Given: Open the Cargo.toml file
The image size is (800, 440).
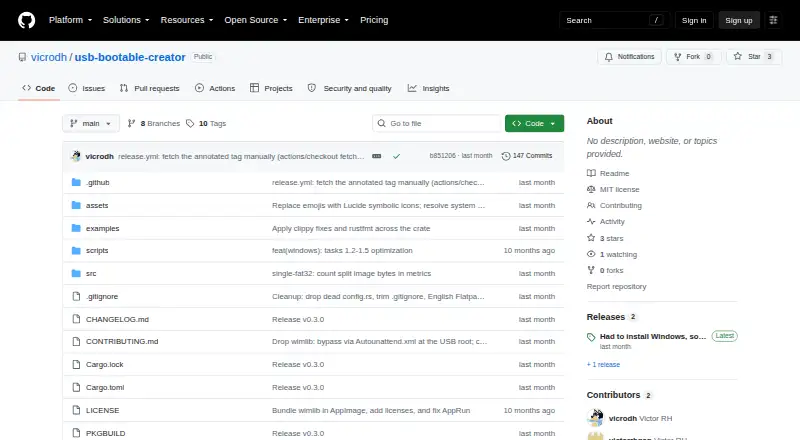Looking at the screenshot, I should pyautogui.click(x=105, y=387).
